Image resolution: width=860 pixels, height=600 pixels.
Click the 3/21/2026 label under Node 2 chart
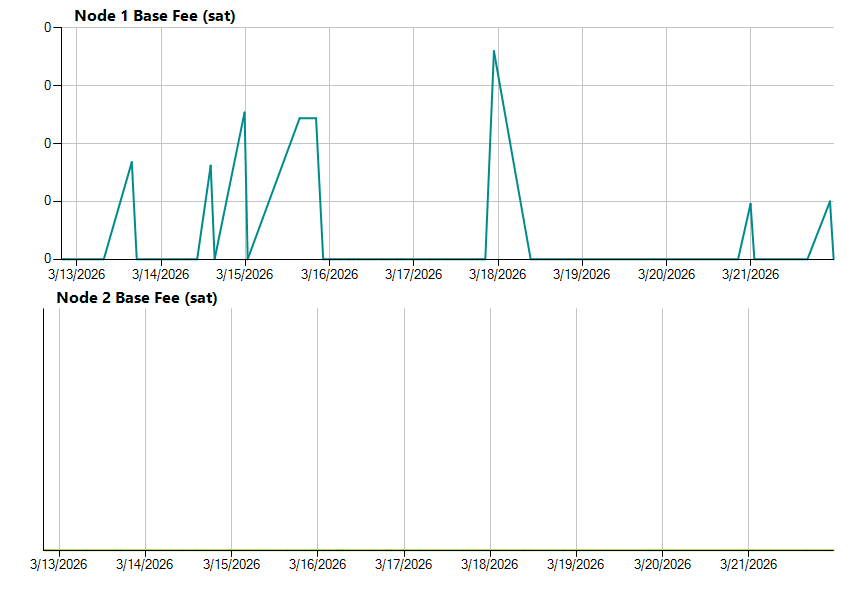pos(749,564)
